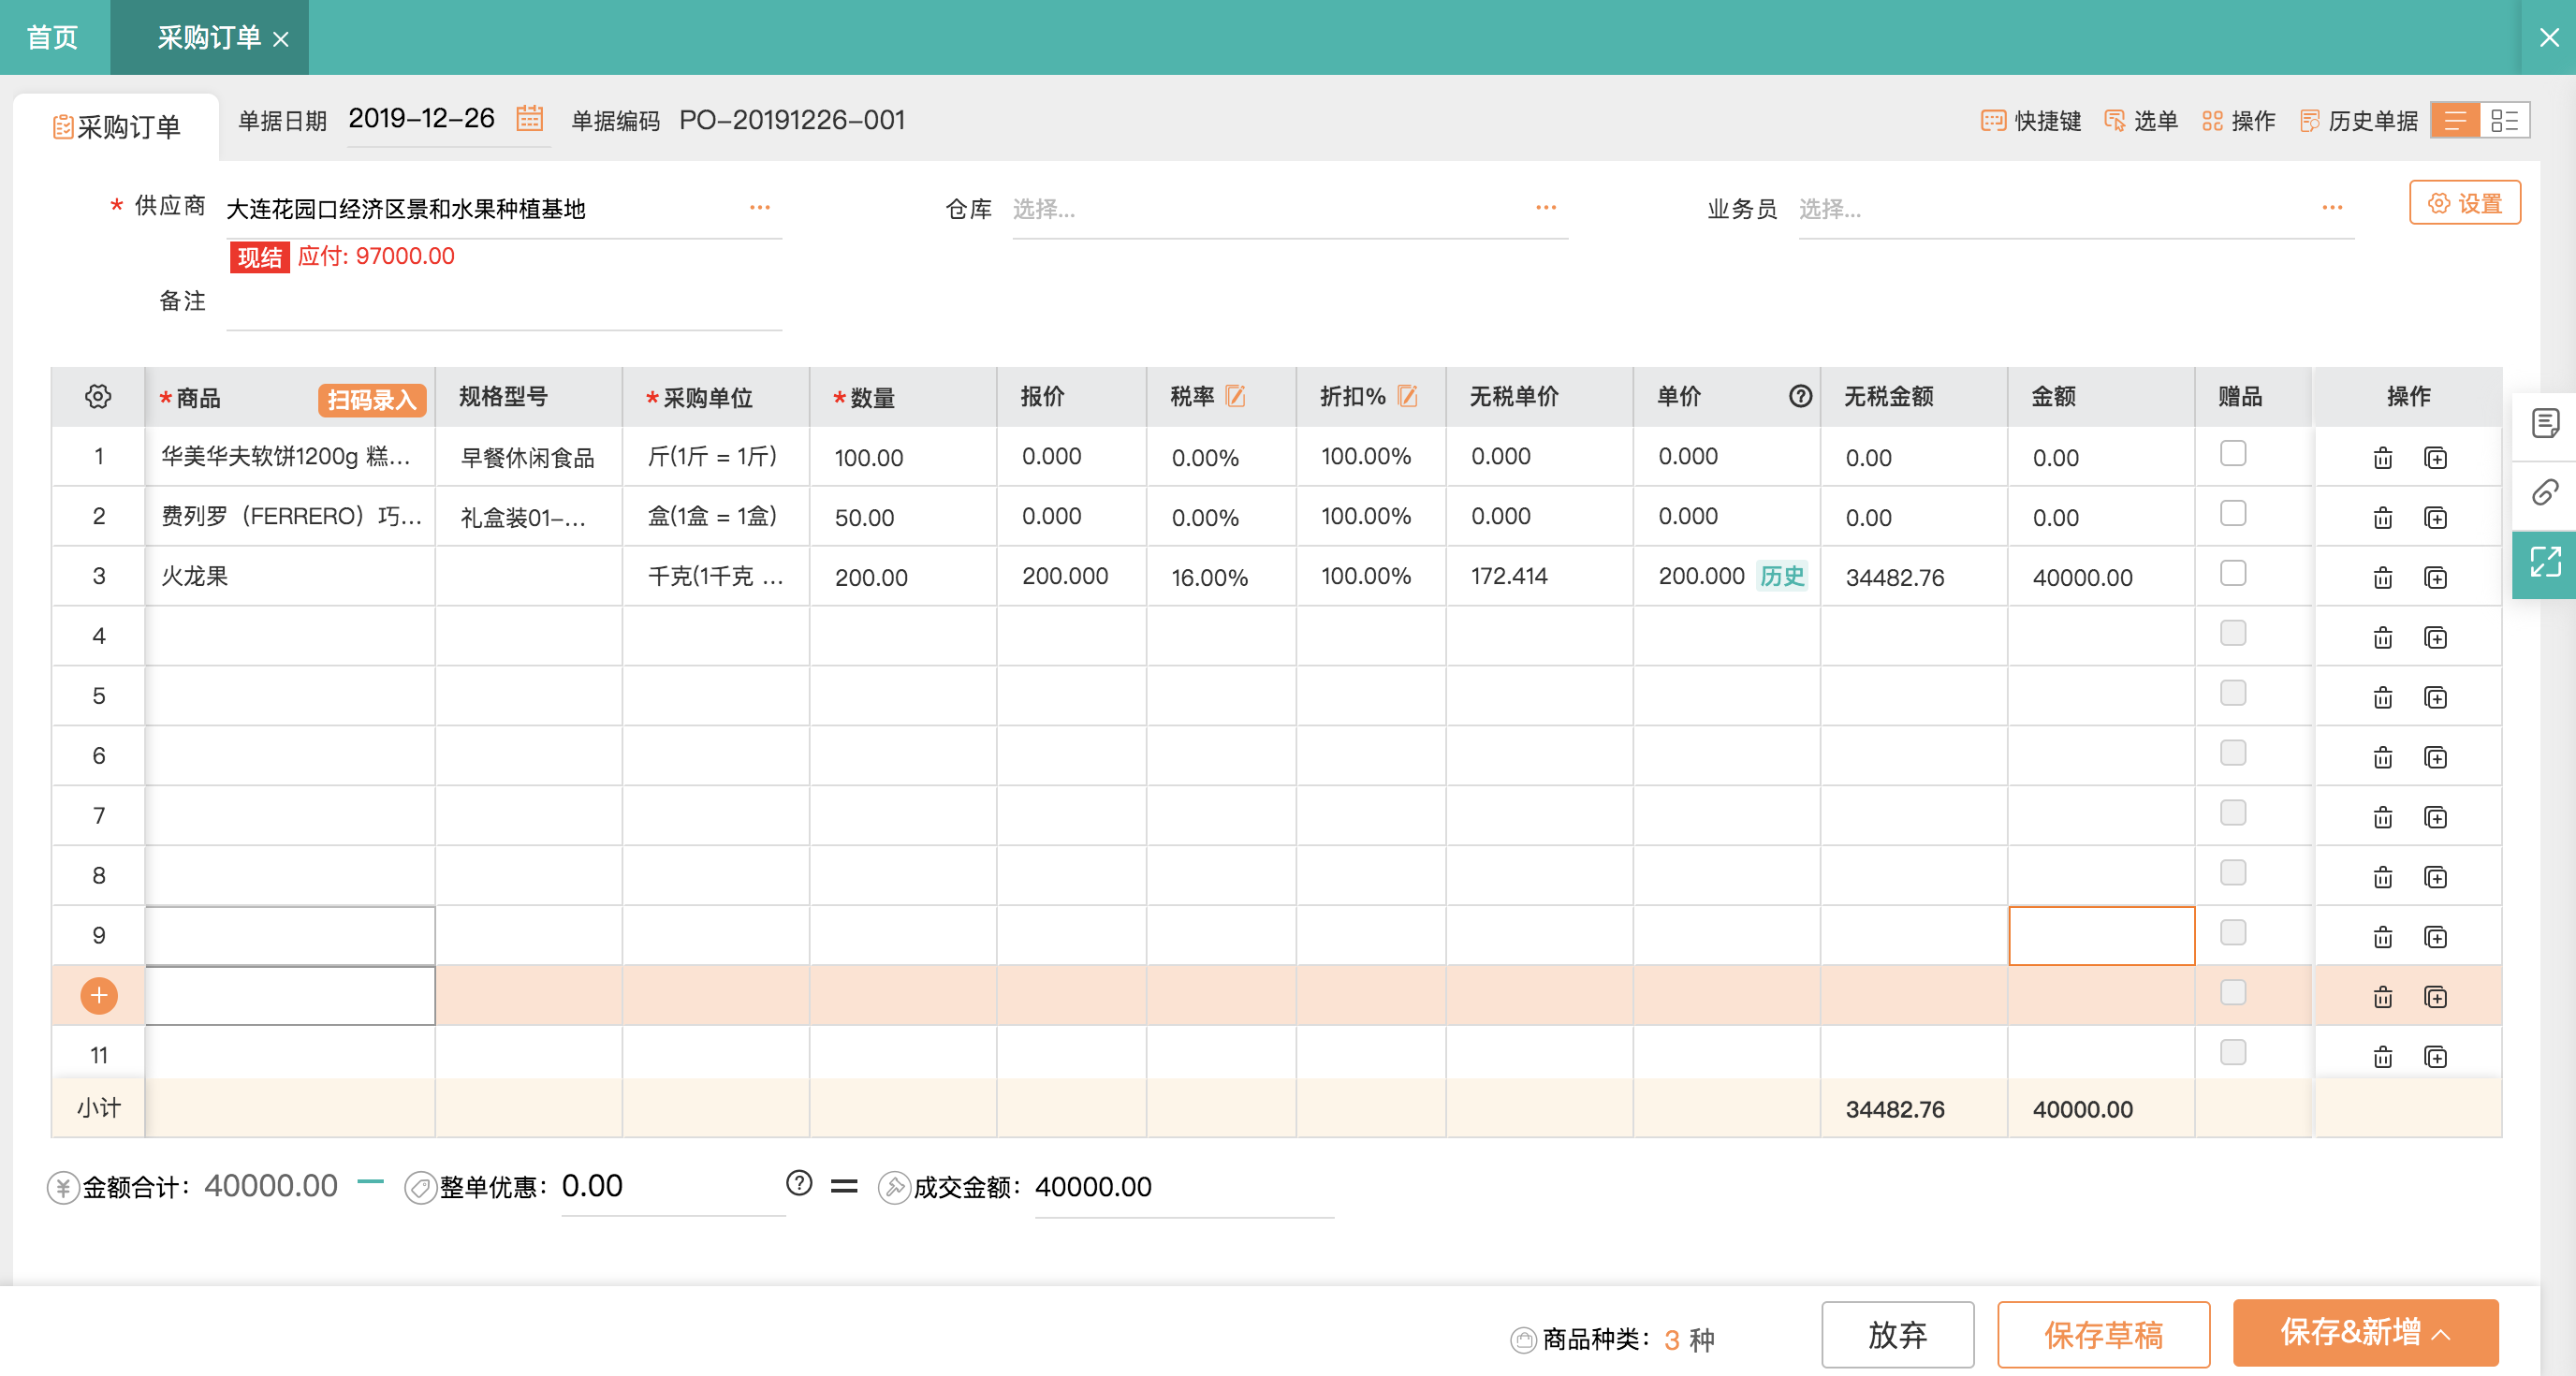Click 保存草稿 save draft button

pos(2099,1330)
